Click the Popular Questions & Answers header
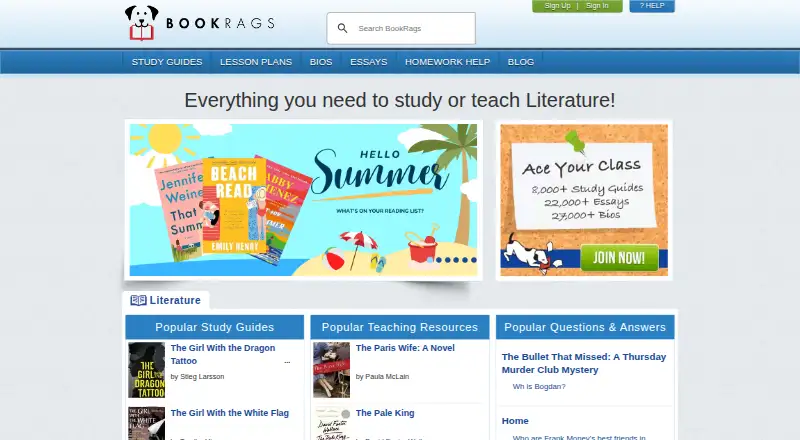The image size is (800, 440). (x=585, y=327)
